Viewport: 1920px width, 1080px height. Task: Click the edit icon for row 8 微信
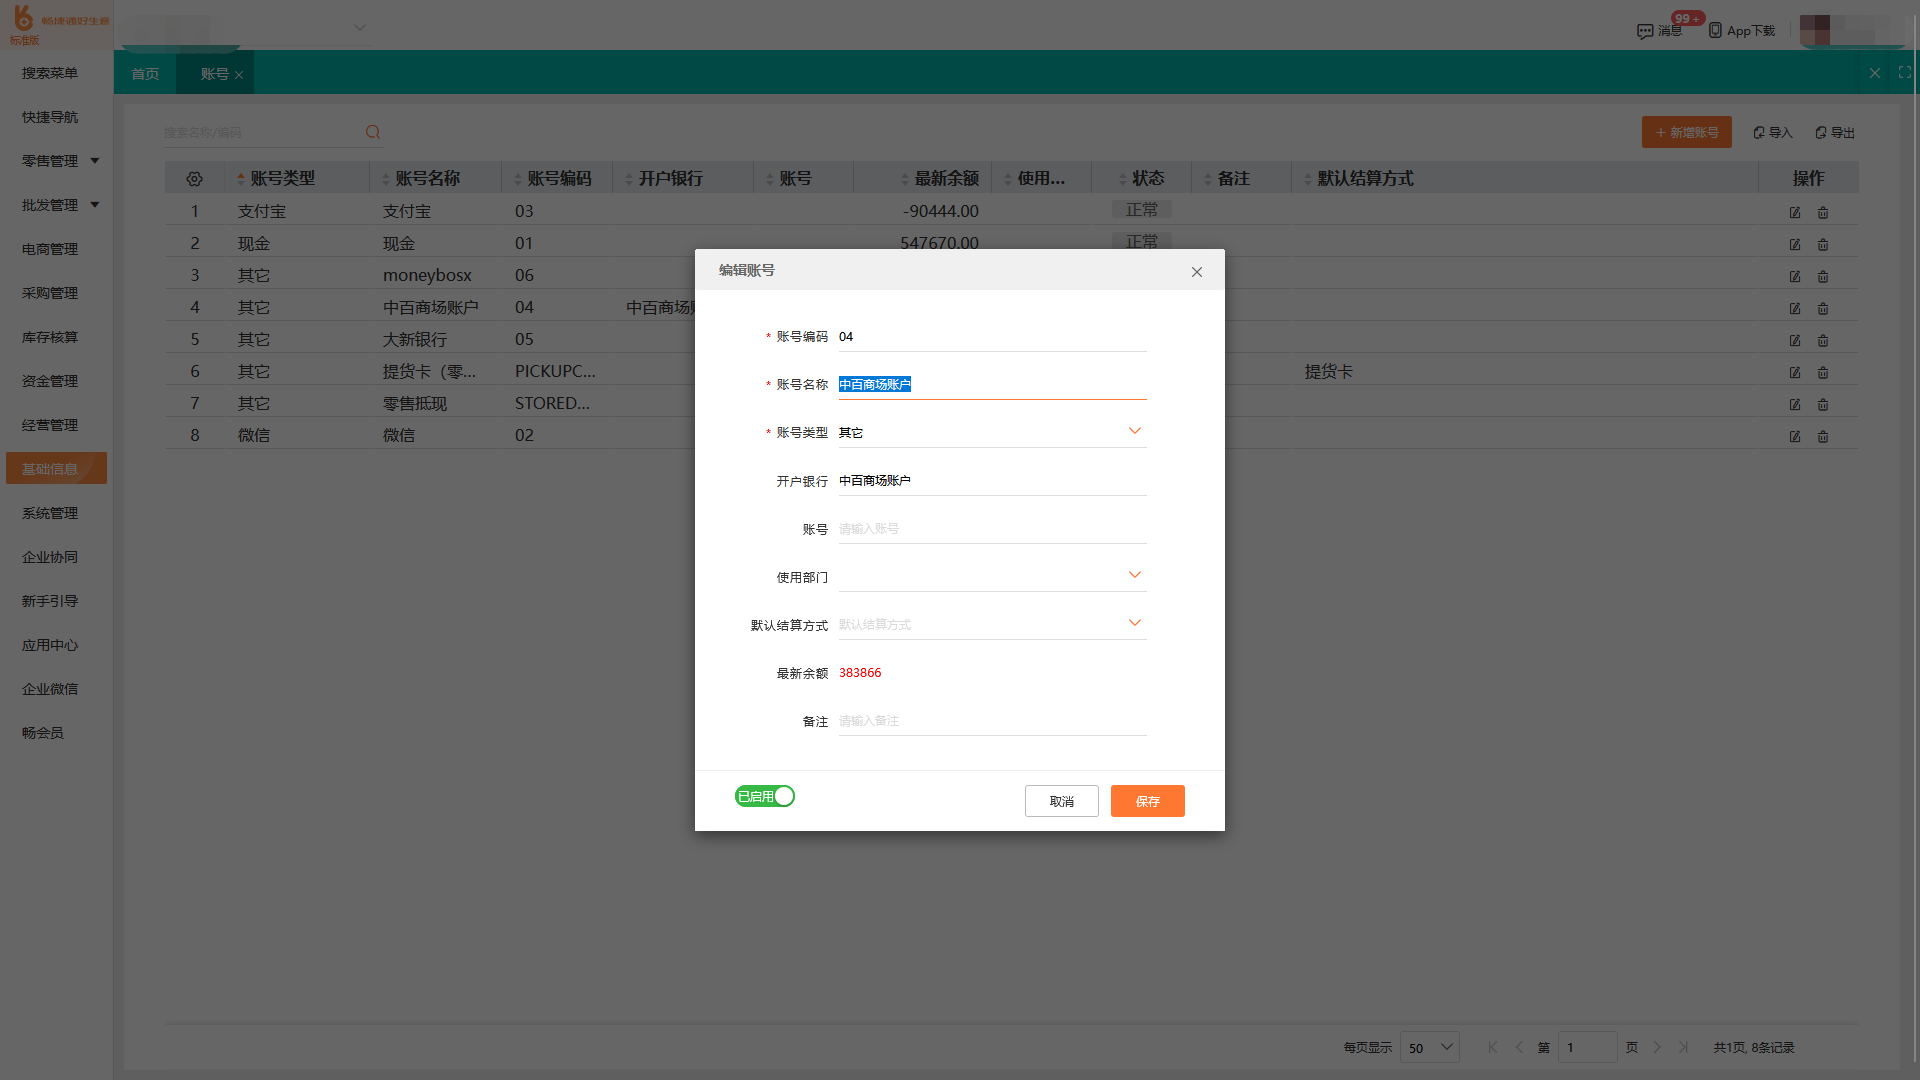coord(1795,436)
